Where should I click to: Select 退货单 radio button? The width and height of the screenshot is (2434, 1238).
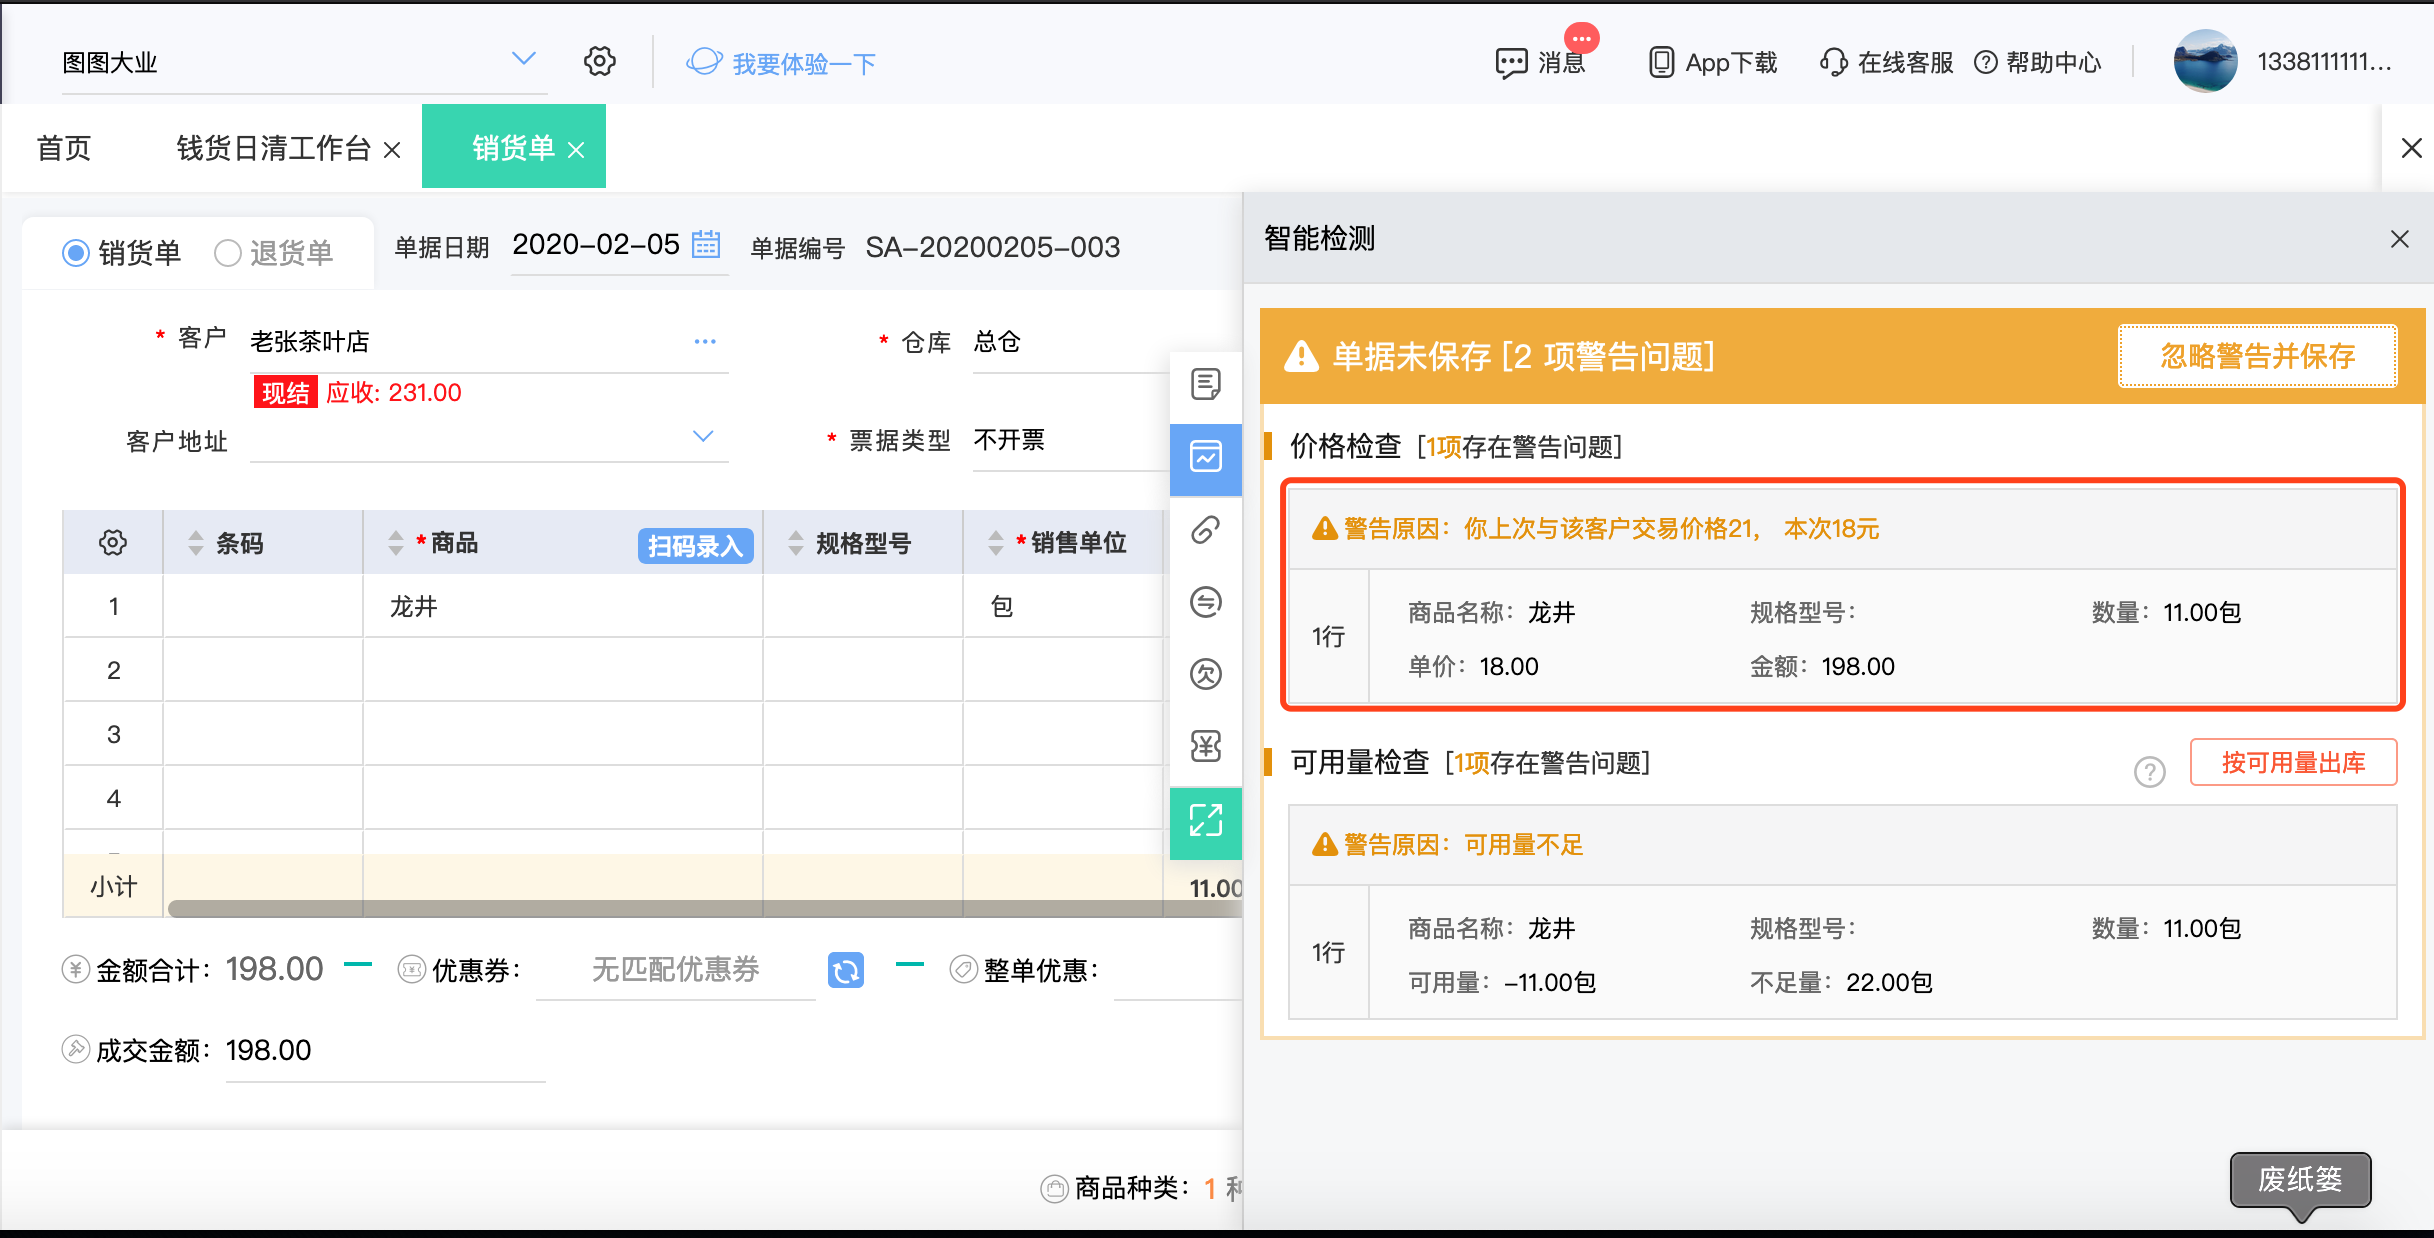click(230, 246)
